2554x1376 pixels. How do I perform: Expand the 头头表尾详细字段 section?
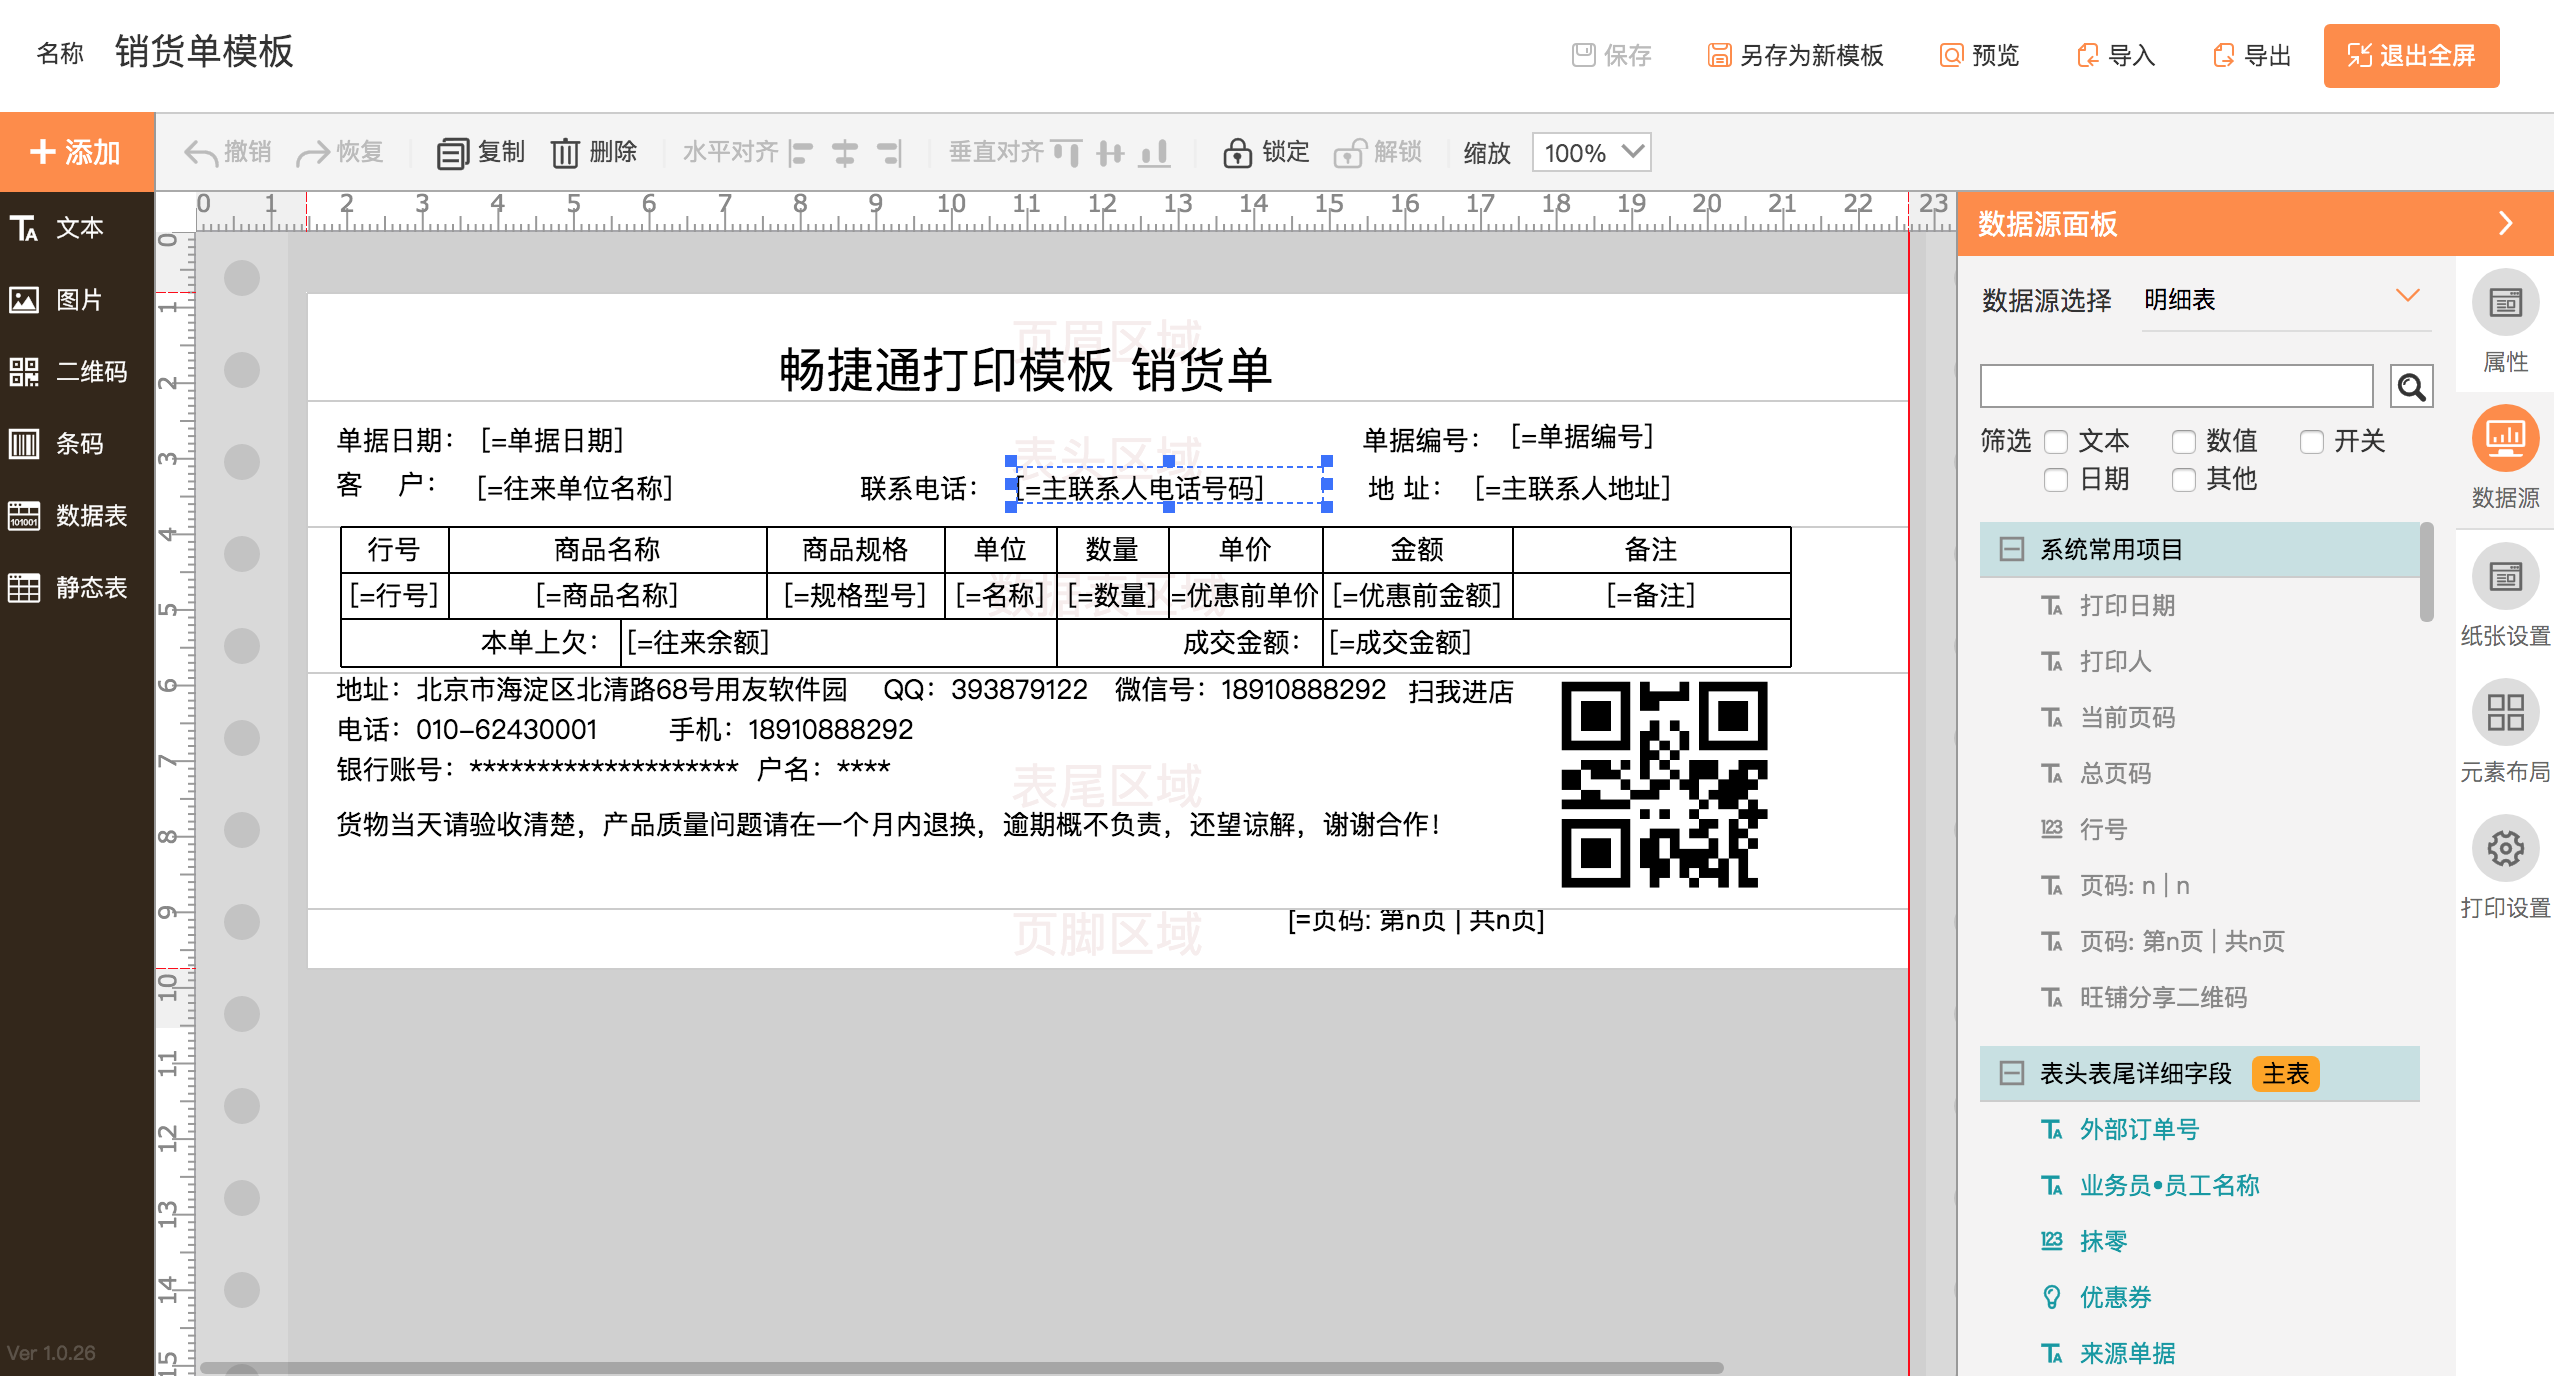point(2014,1074)
